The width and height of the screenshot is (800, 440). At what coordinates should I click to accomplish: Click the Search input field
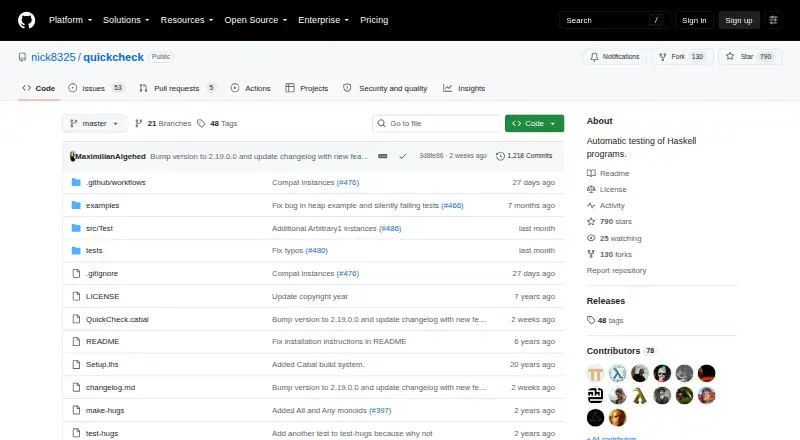click(x=614, y=20)
